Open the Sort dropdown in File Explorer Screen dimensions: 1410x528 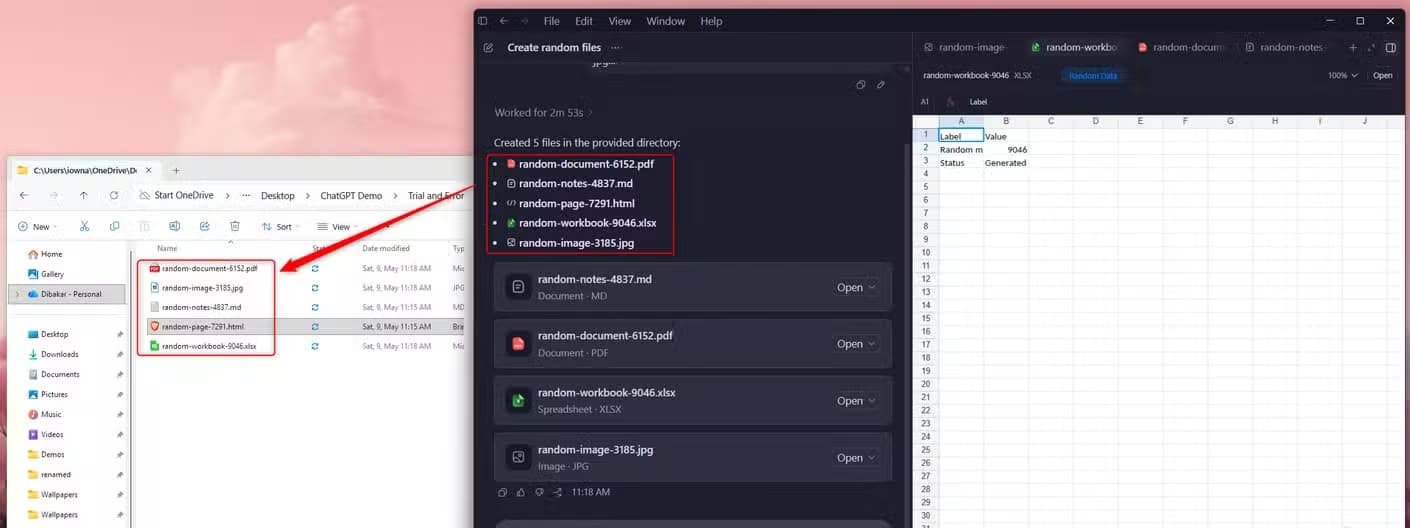click(x=283, y=226)
